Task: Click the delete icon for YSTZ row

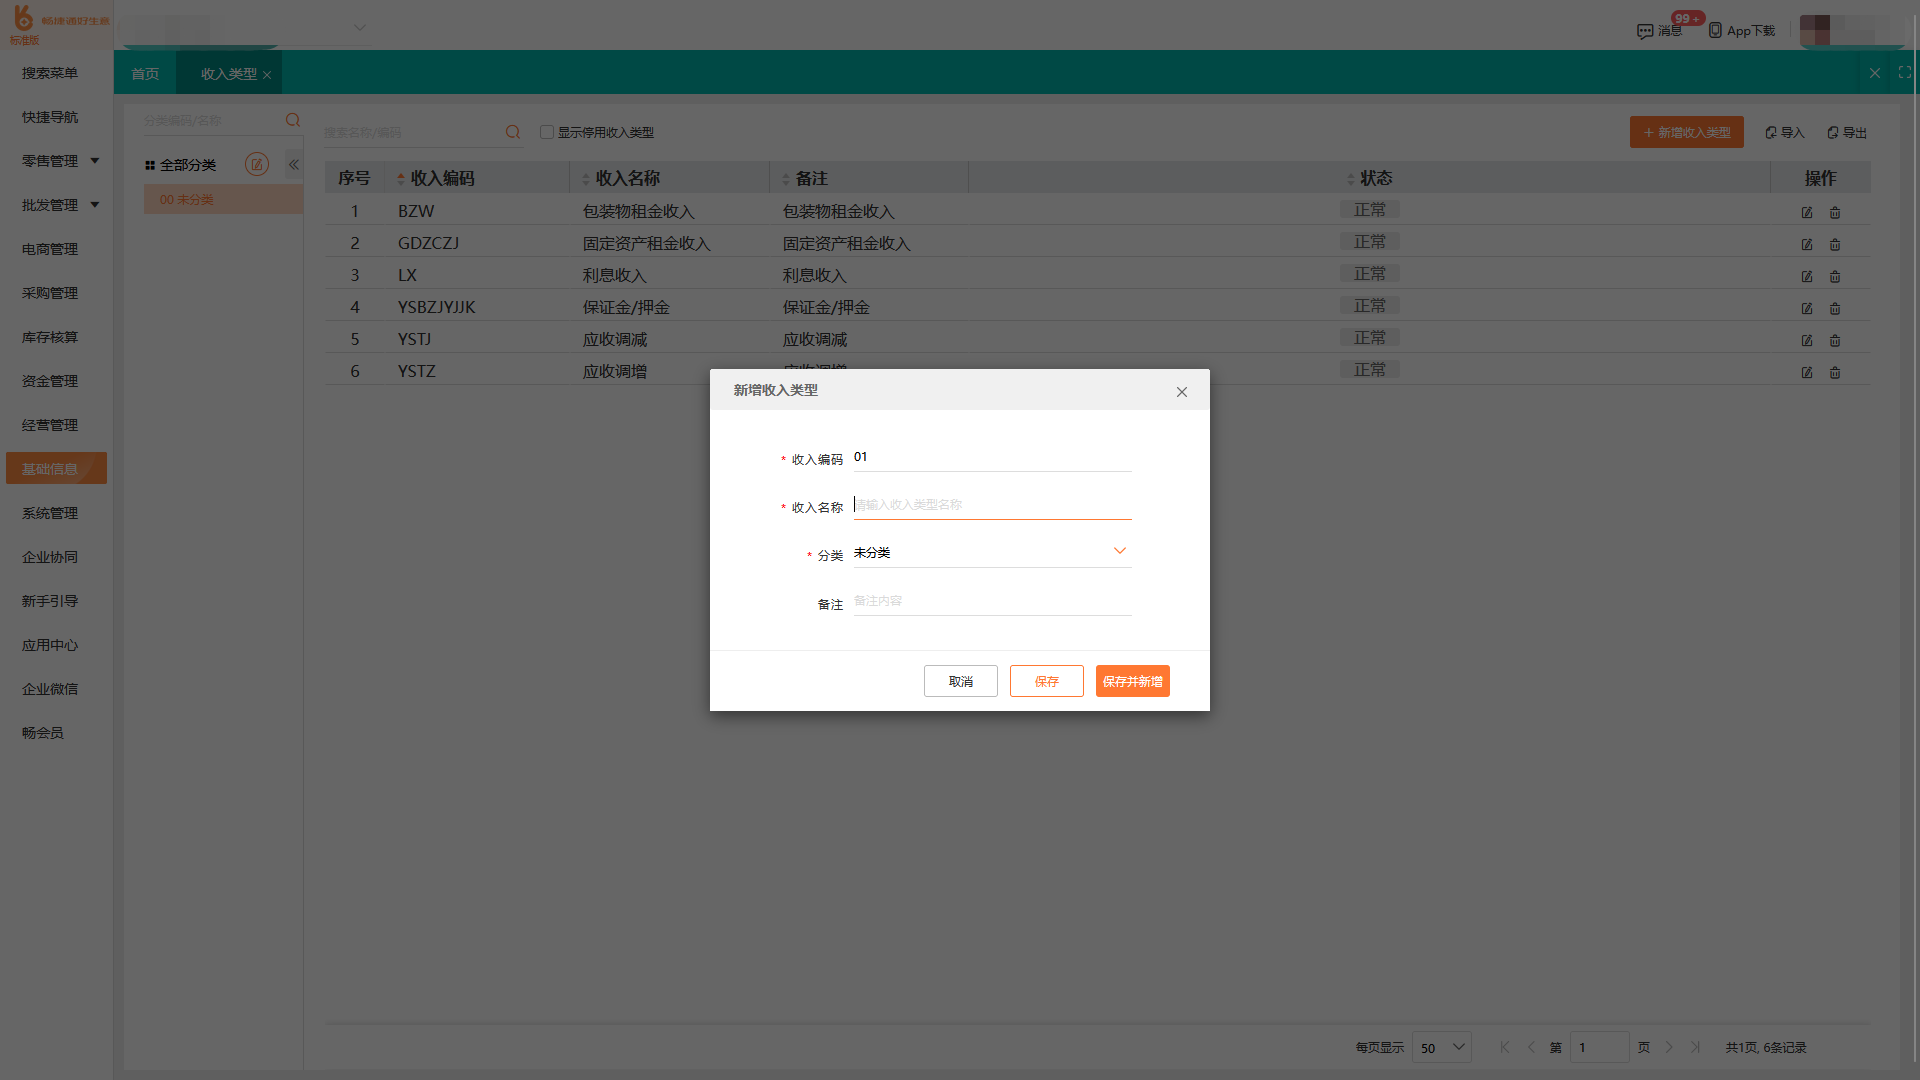Action: coord(1836,371)
